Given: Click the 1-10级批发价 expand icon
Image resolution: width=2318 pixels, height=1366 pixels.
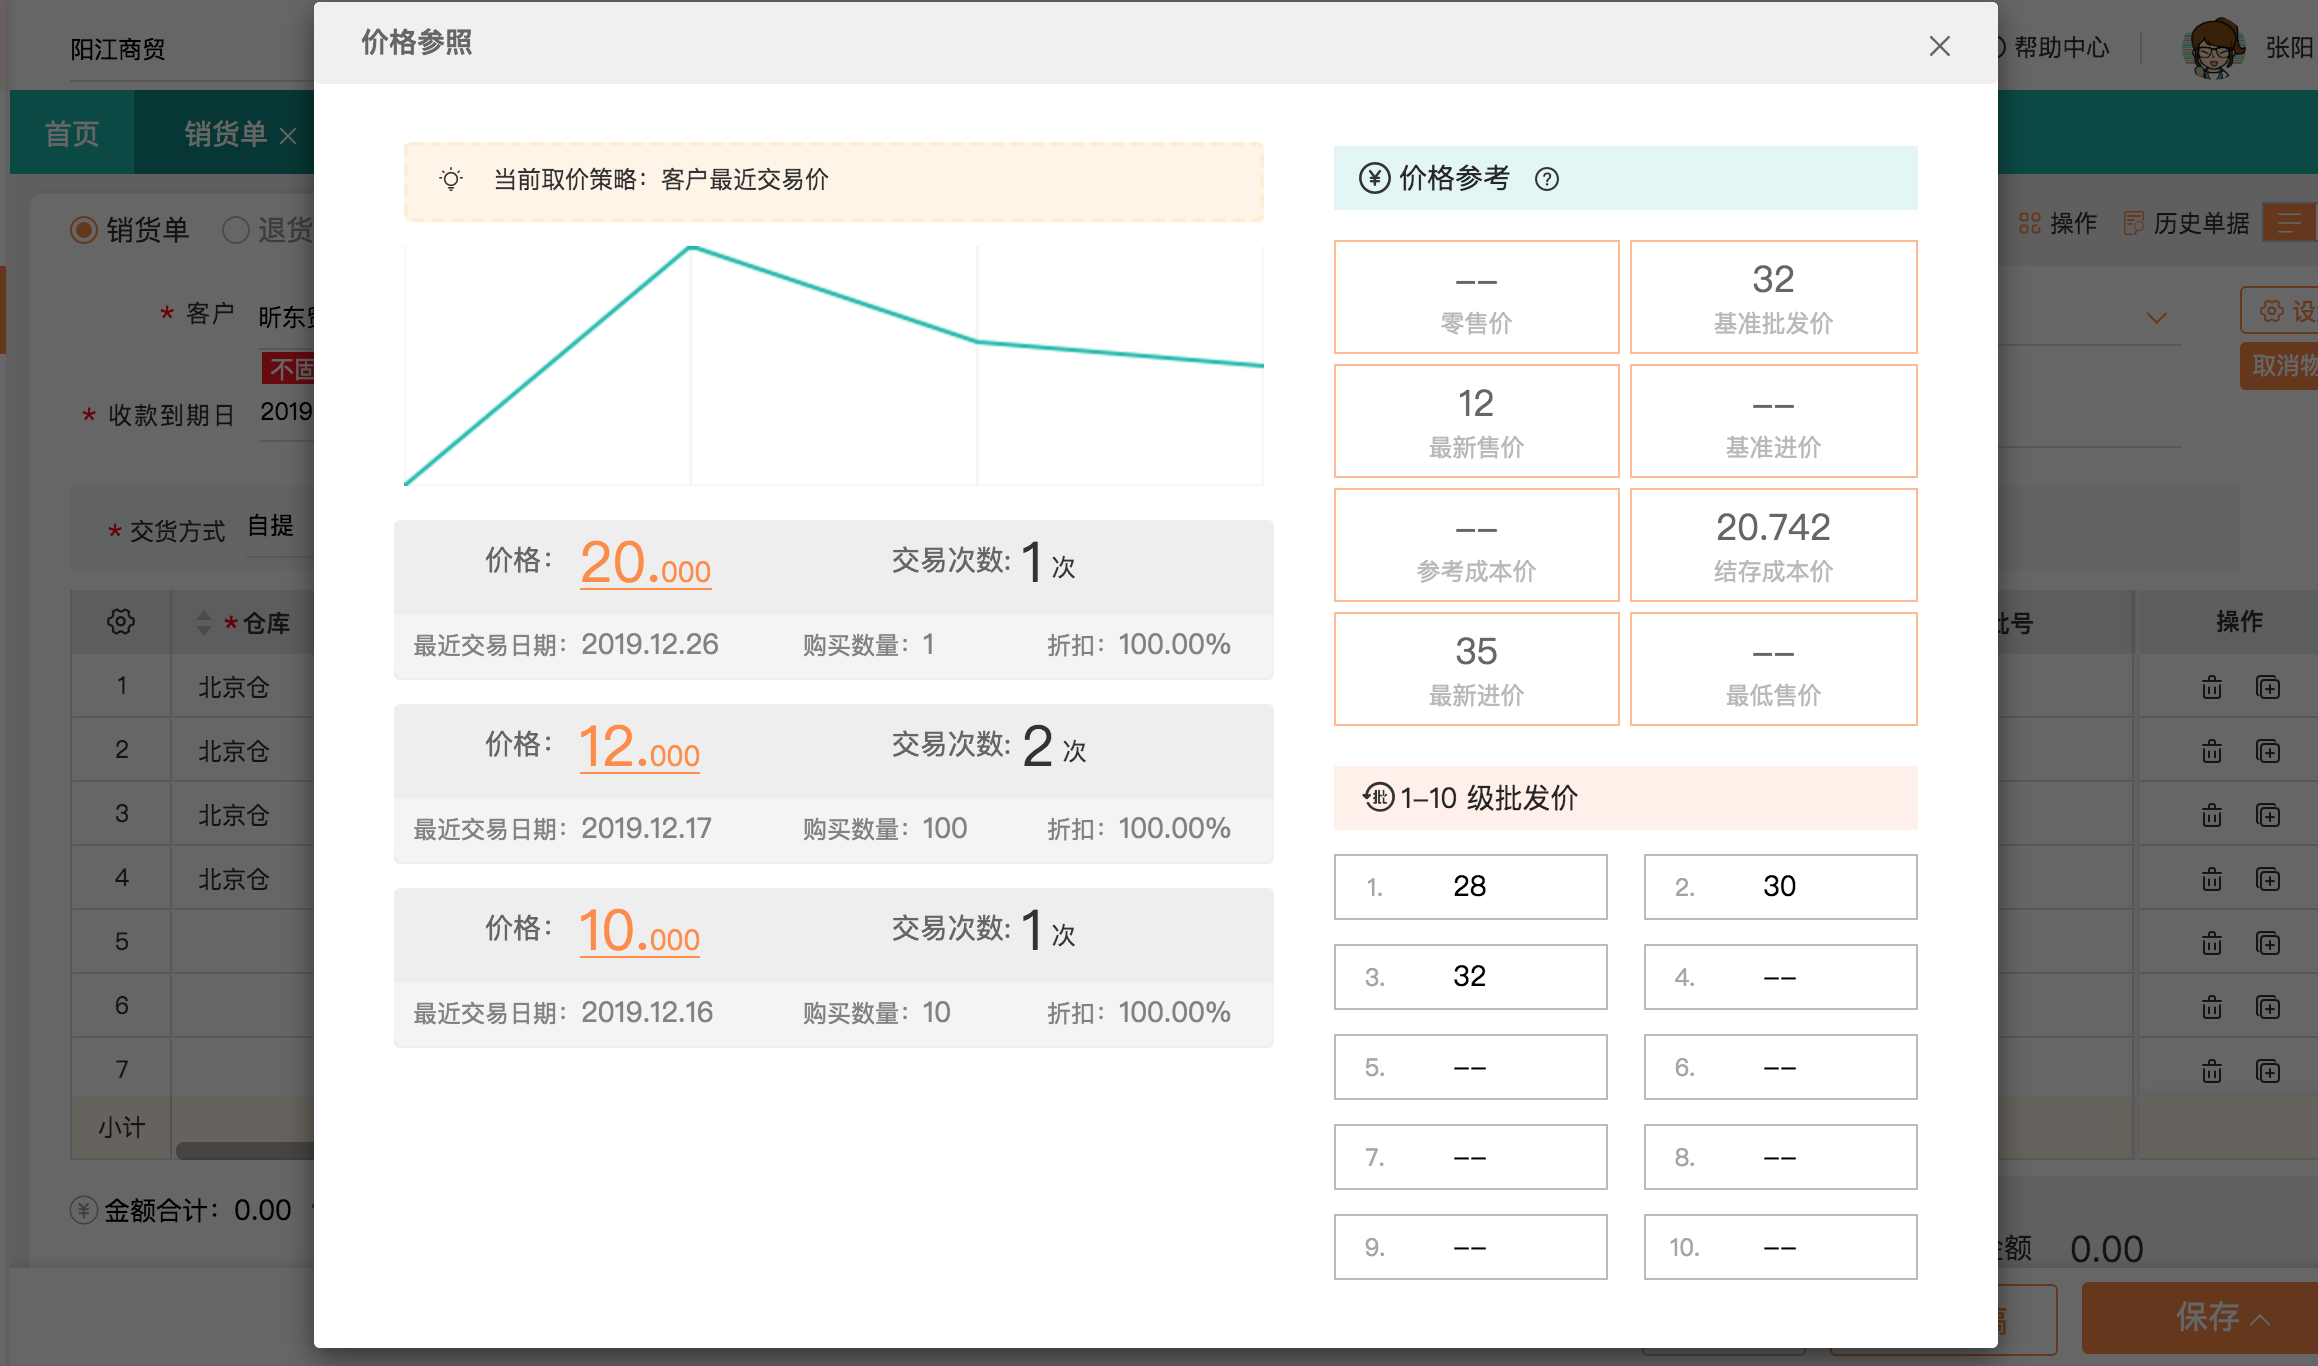Looking at the screenshot, I should (x=1374, y=797).
